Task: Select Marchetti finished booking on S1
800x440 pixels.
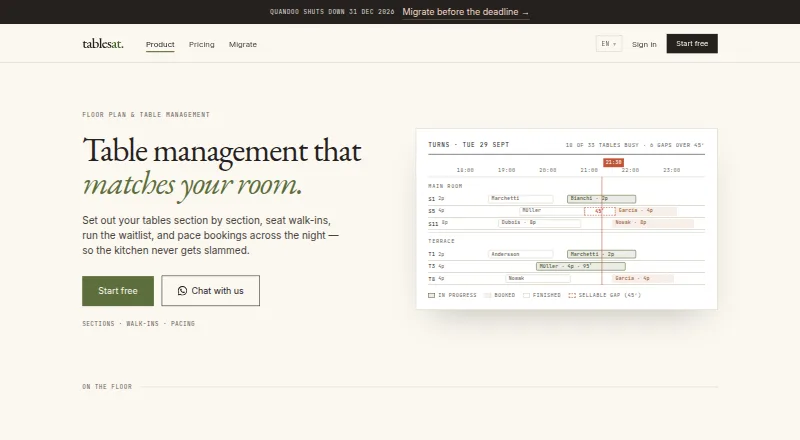Action: [x=520, y=199]
